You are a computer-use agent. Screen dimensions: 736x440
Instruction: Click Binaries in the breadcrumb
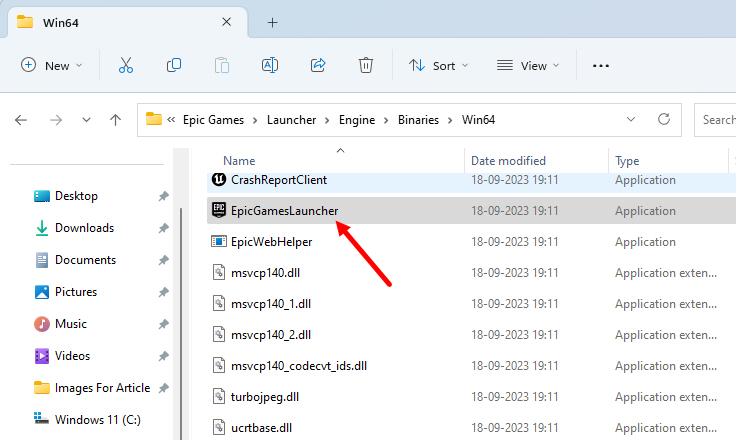418,120
